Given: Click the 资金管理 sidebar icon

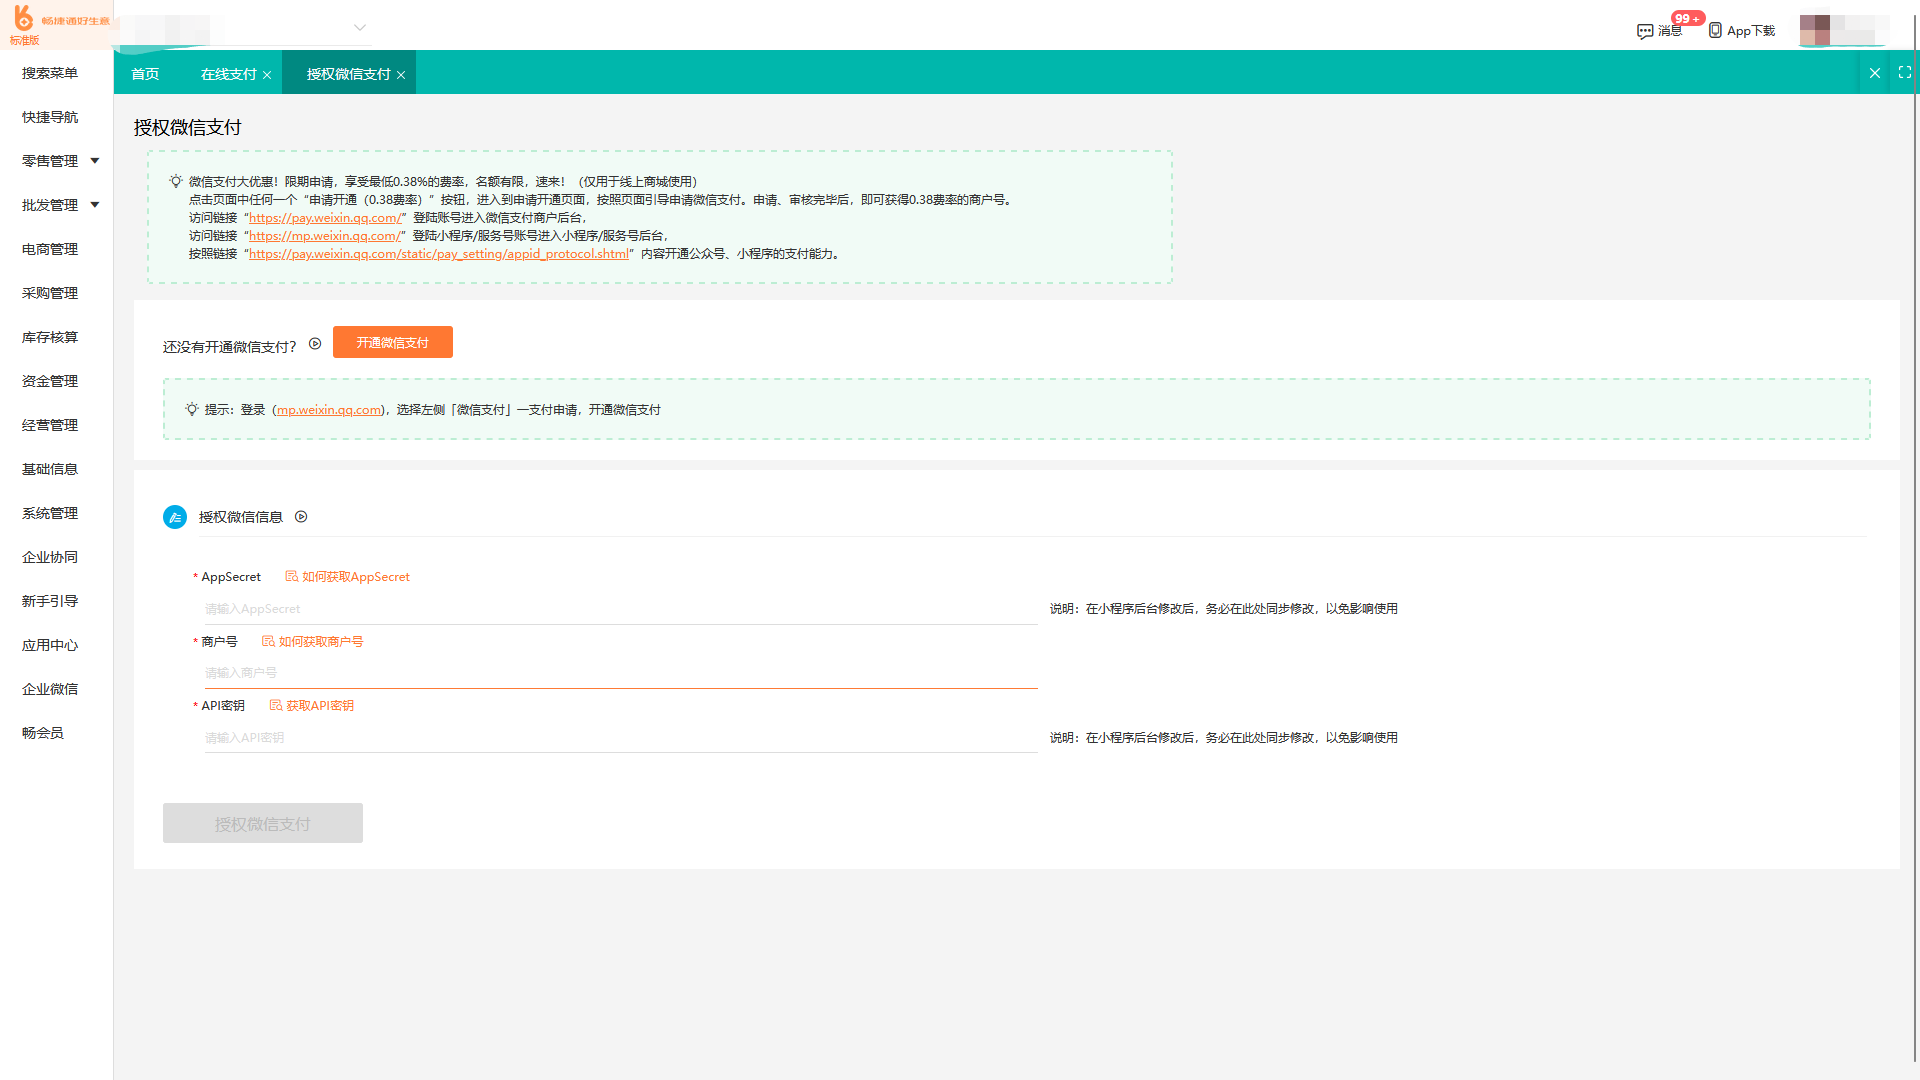Looking at the screenshot, I should (49, 381).
